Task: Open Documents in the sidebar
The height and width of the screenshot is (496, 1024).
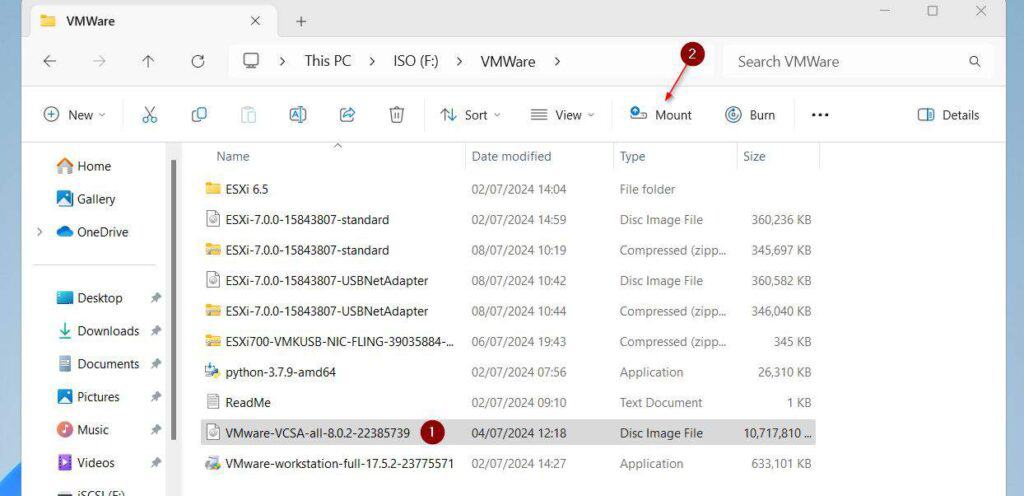Action: click(98, 364)
